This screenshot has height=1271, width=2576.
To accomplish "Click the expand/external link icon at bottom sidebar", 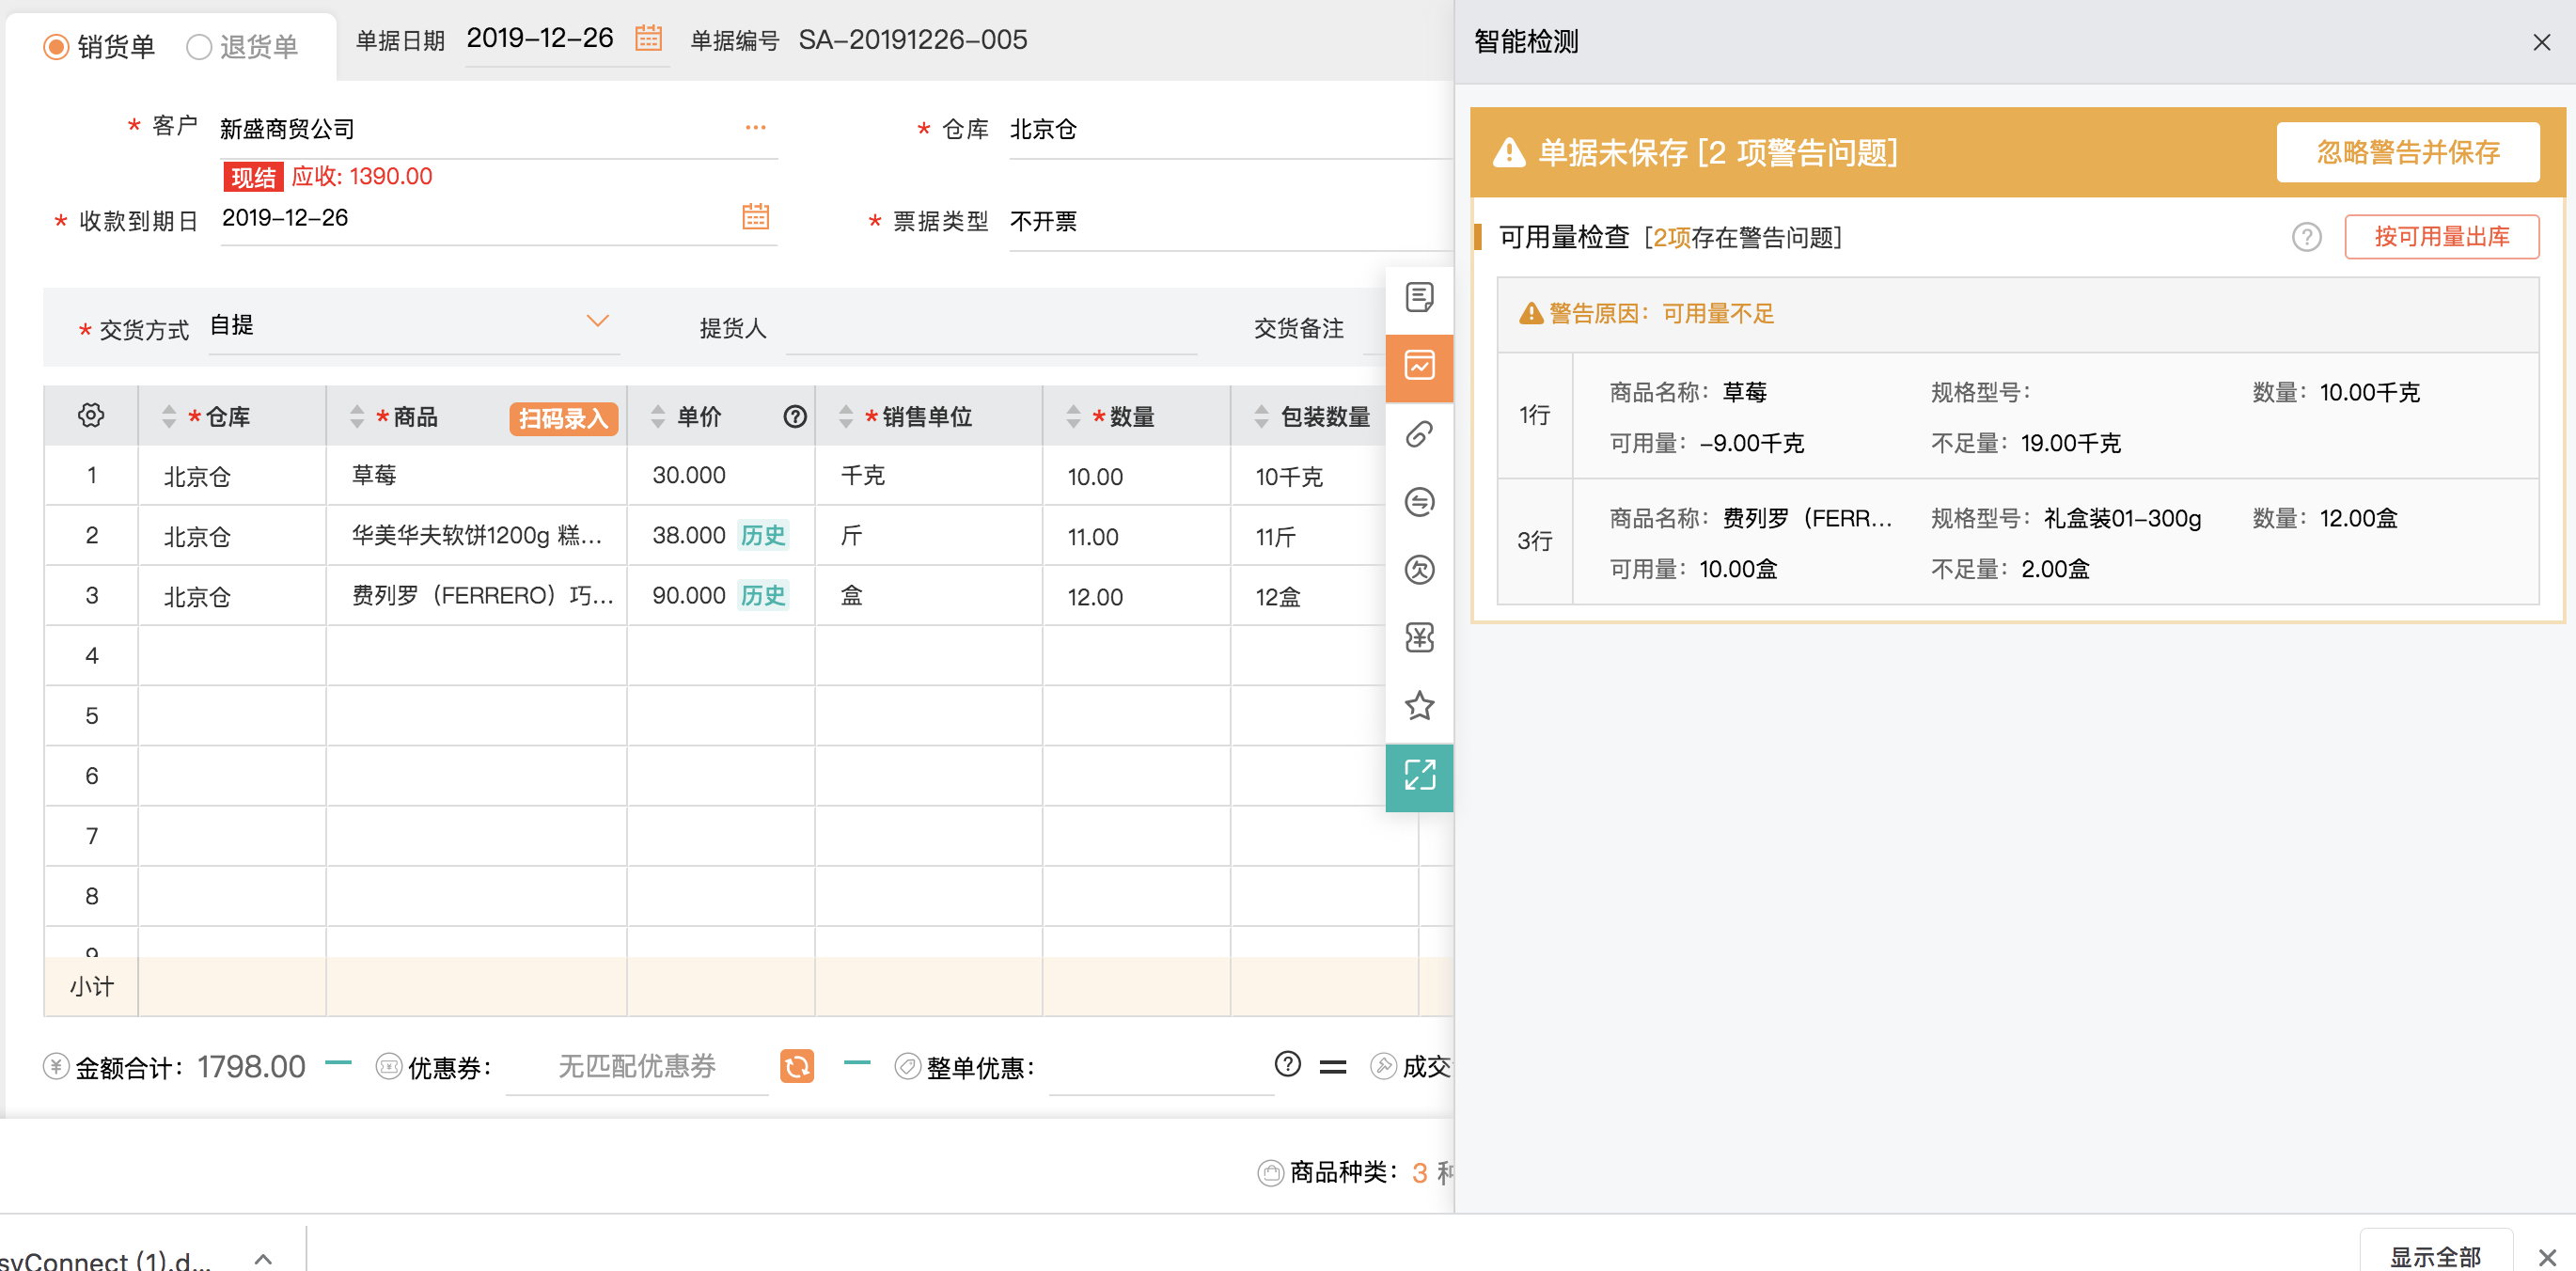I will point(1418,777).
